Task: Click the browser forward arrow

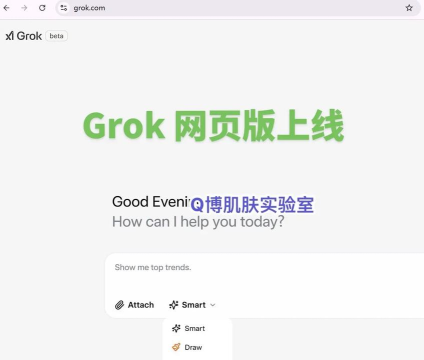Action: pyautogui.click(x=24, y=8)
